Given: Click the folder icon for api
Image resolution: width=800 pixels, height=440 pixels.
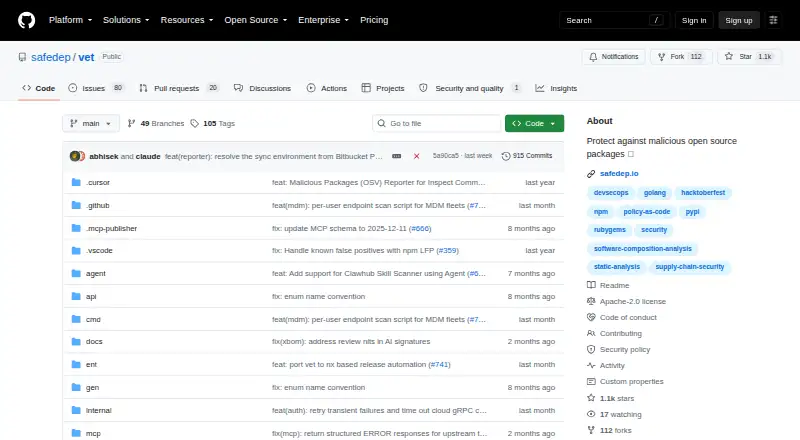Looking at the screenshot, I should (x=76, y=296).
